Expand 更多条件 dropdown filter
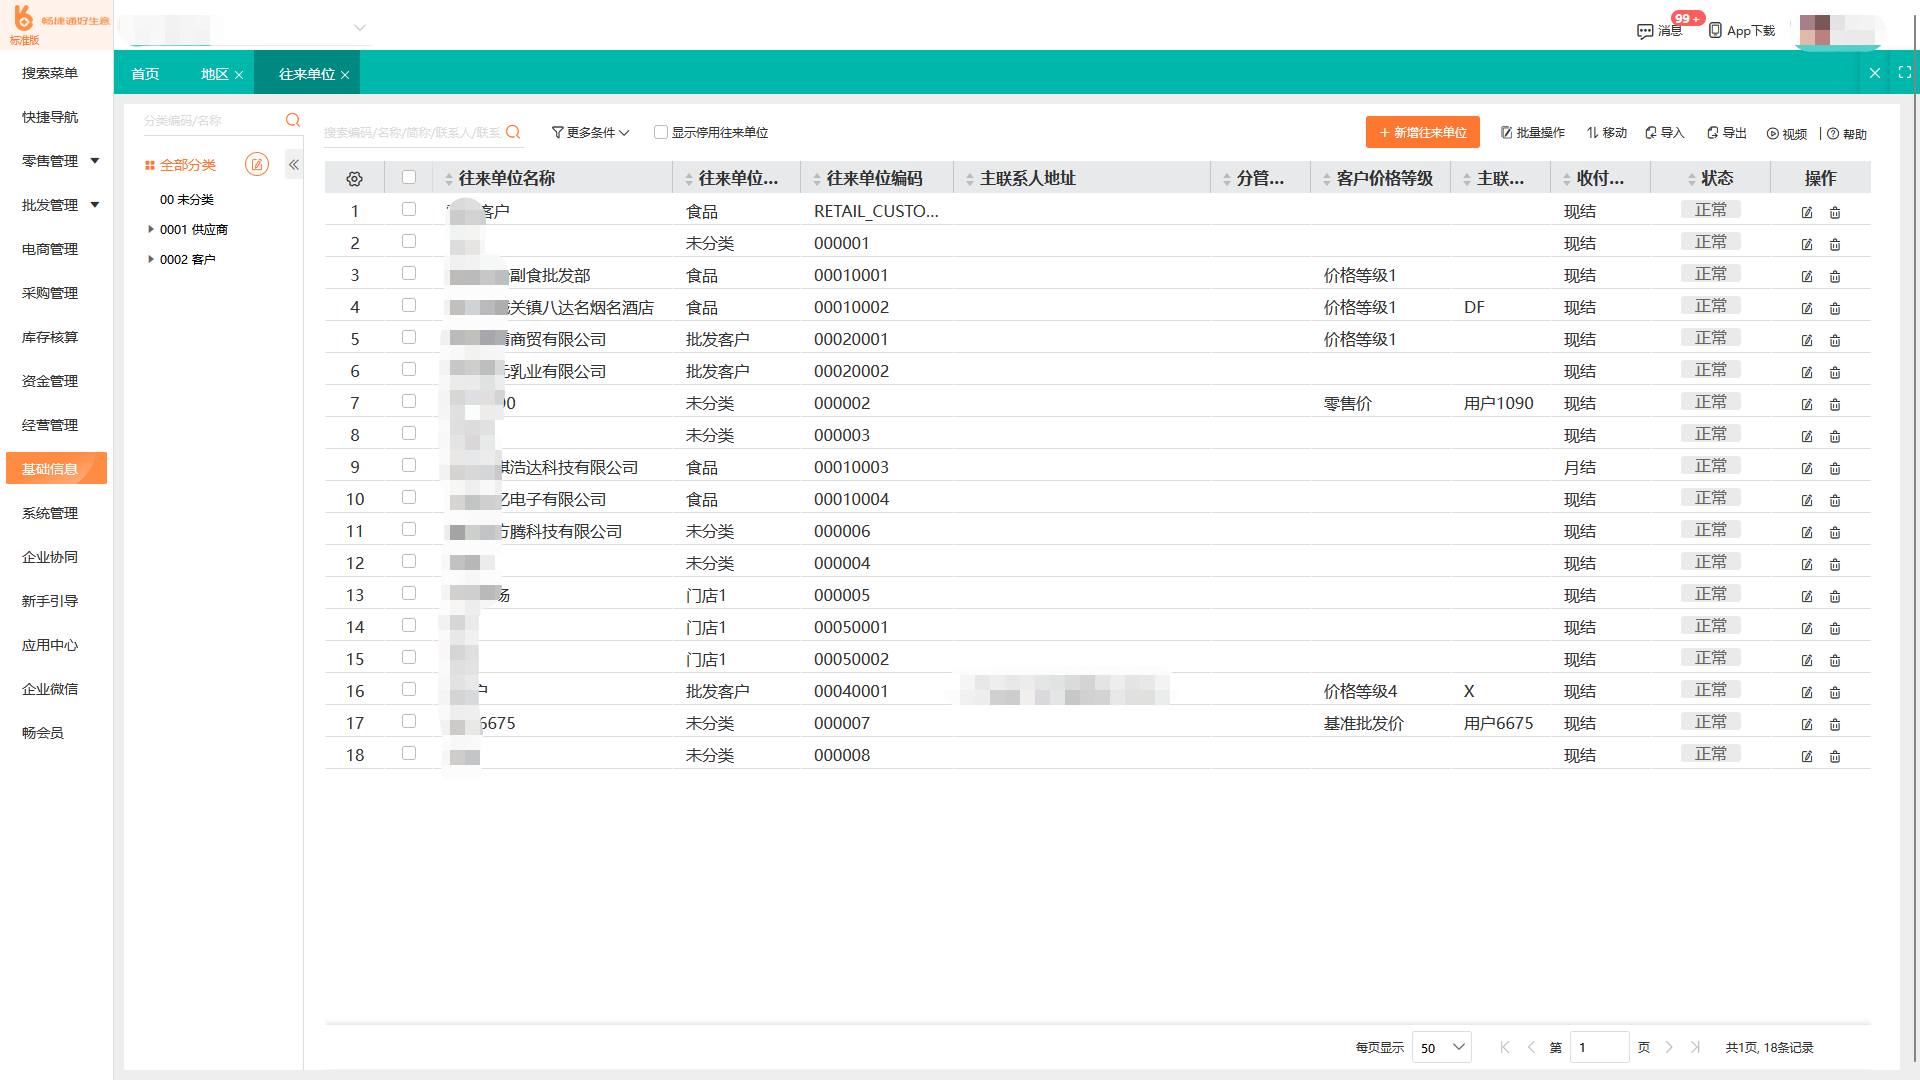 click(592, 131)
